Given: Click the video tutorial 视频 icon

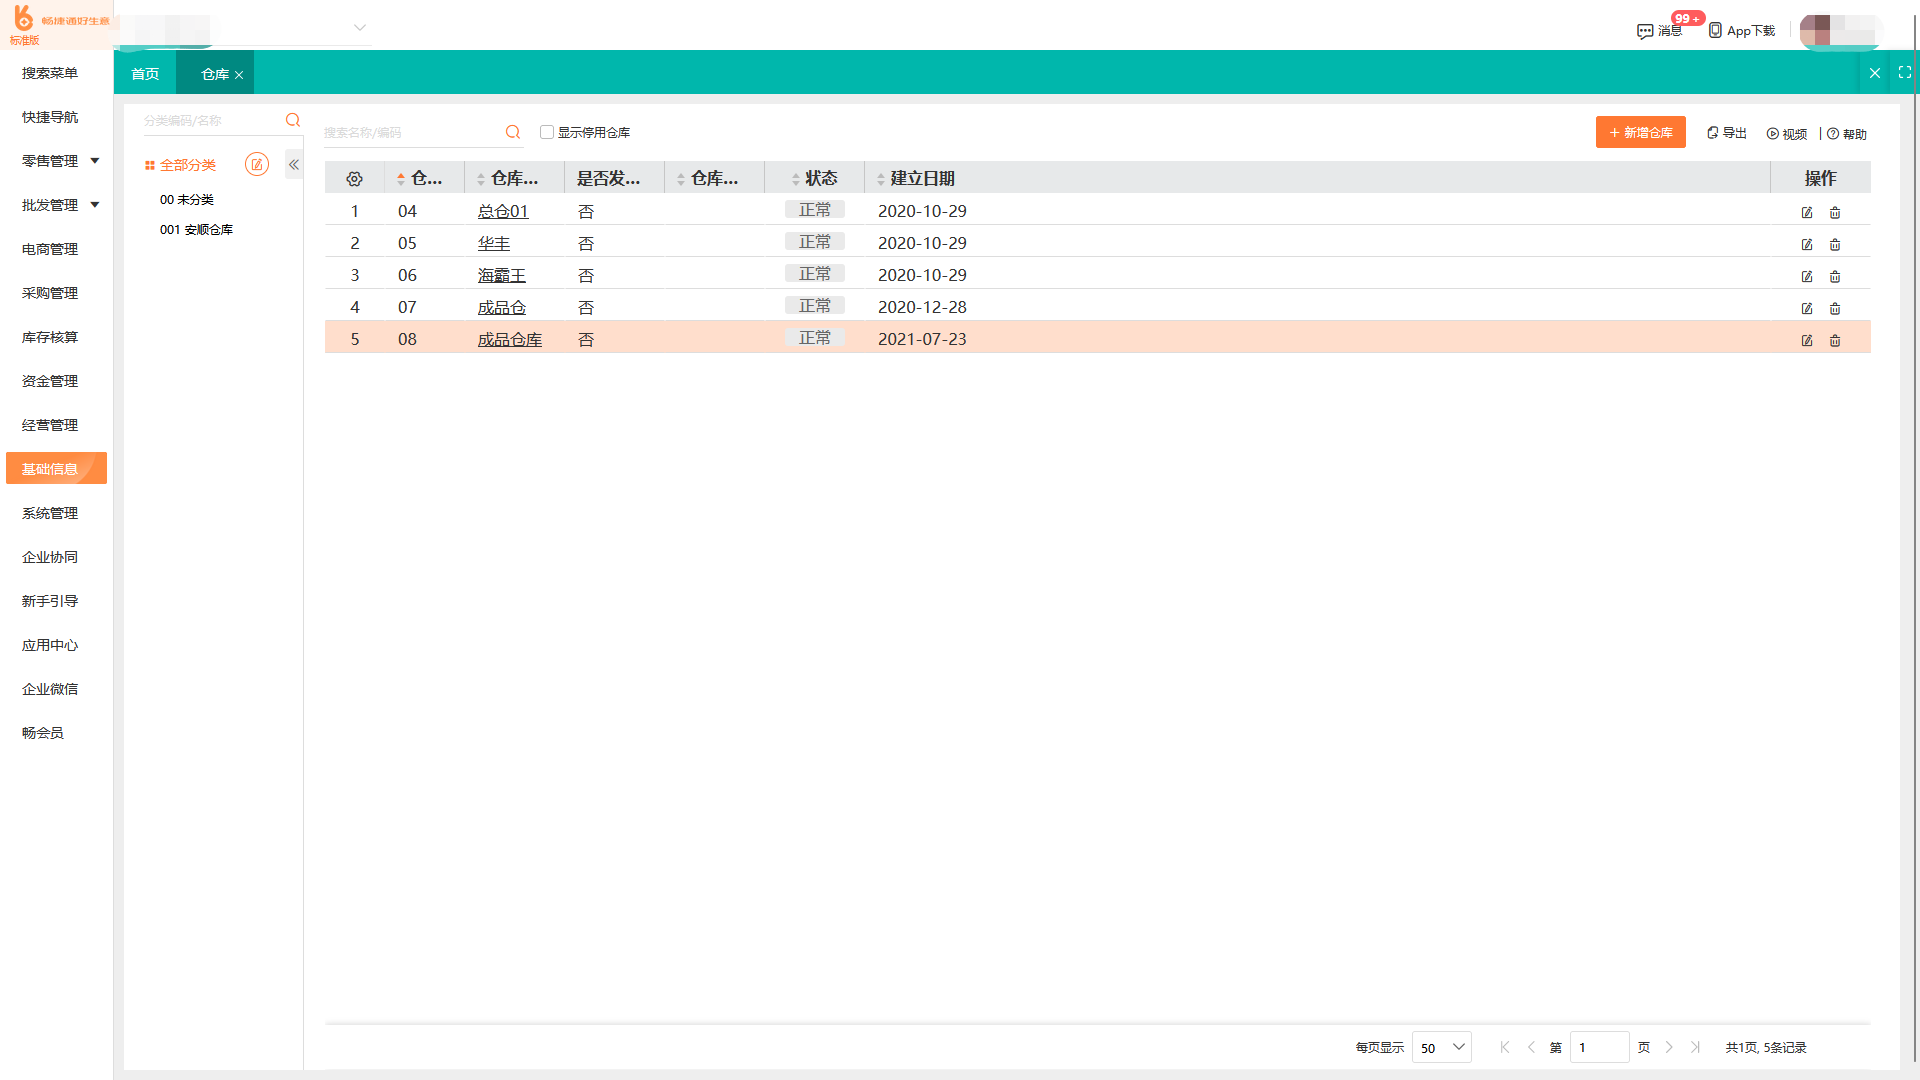Looking at the screenshot, I should pos(1788,132).
